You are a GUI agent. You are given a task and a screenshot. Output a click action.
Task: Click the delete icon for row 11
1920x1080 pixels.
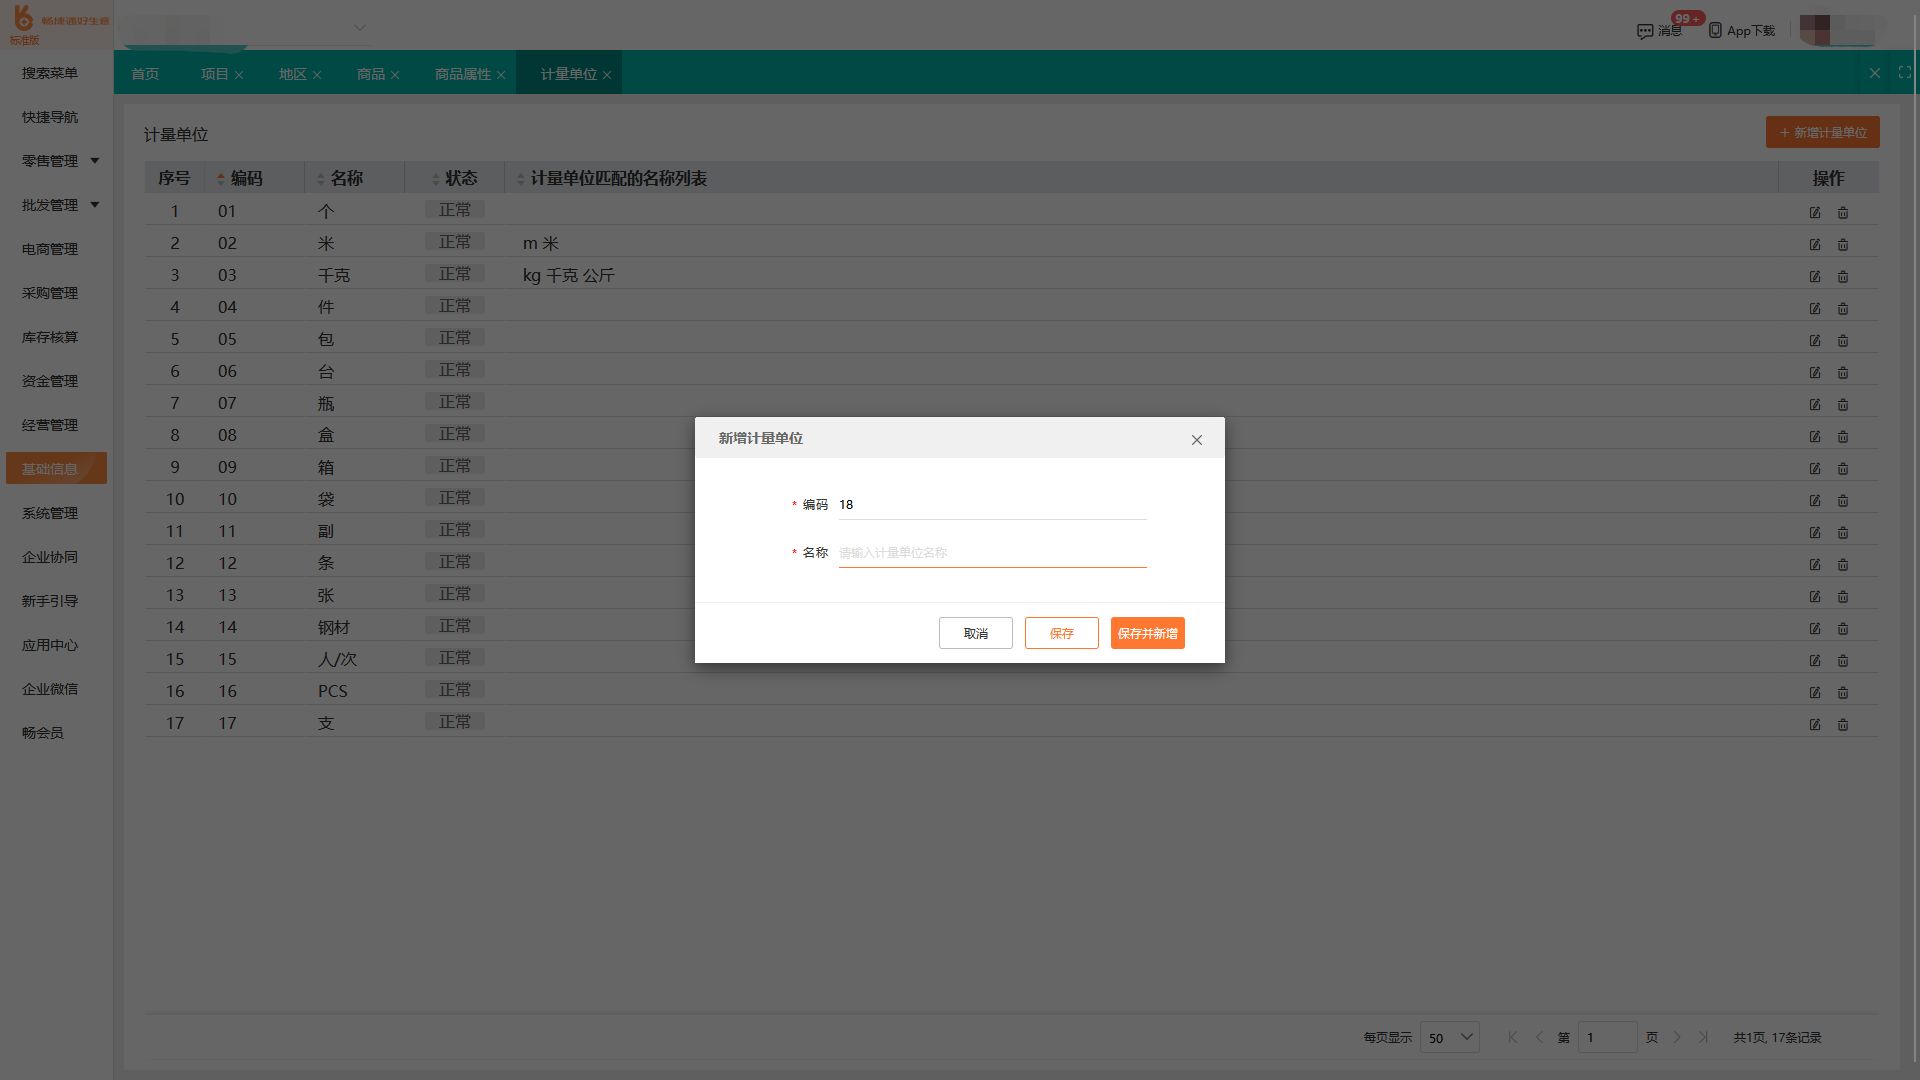1844,531
